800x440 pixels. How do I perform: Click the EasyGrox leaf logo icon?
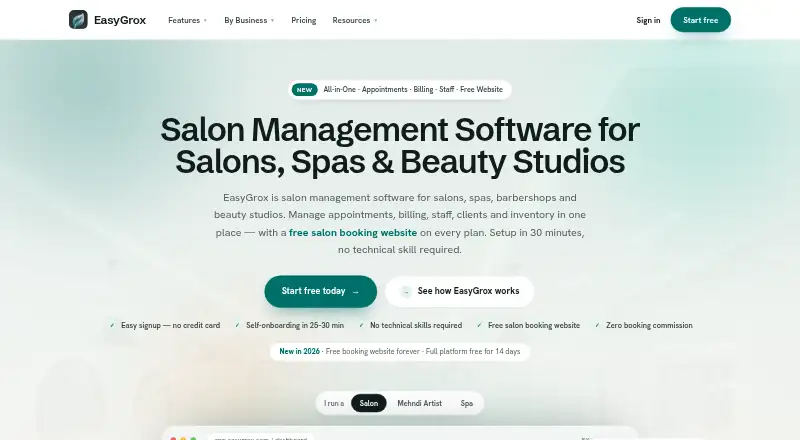click(x=78, y=20)
